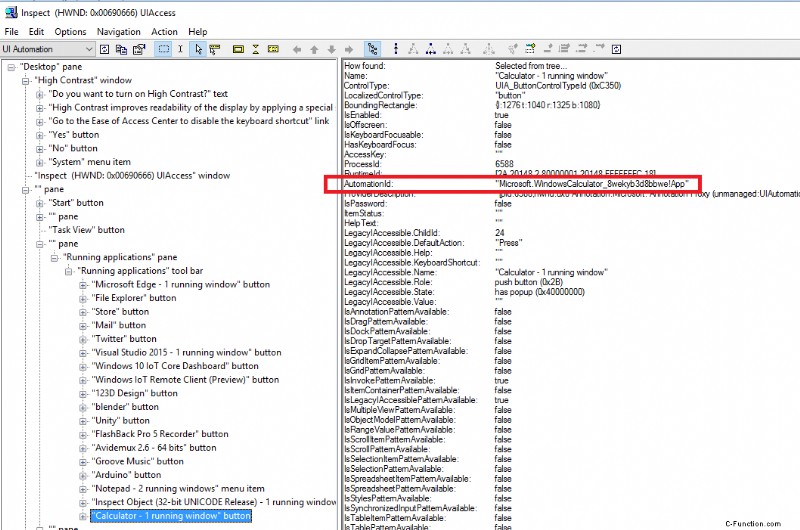This screenshot has width=800, height=530.
Task: Open the Options menu
Action: click(70, 32)
